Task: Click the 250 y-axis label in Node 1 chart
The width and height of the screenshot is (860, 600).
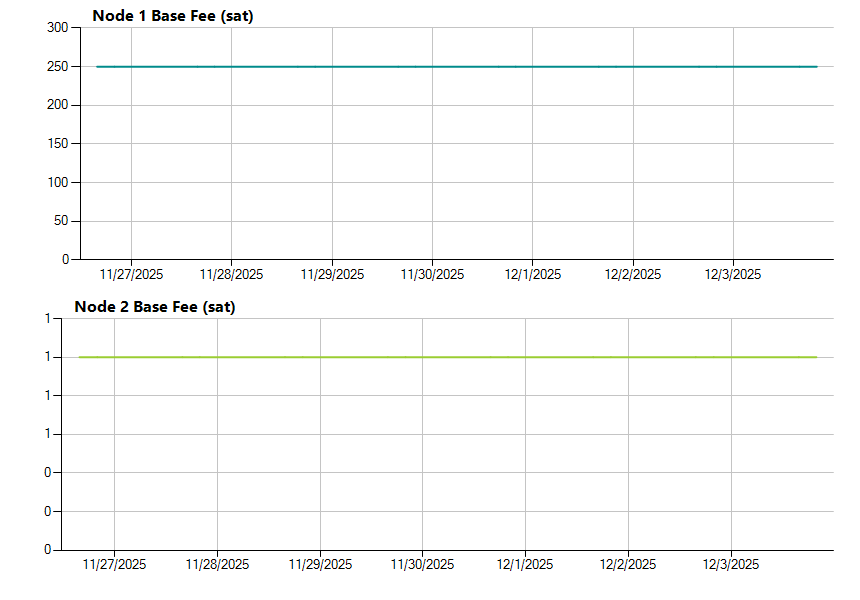Action: tap(57, 67)
